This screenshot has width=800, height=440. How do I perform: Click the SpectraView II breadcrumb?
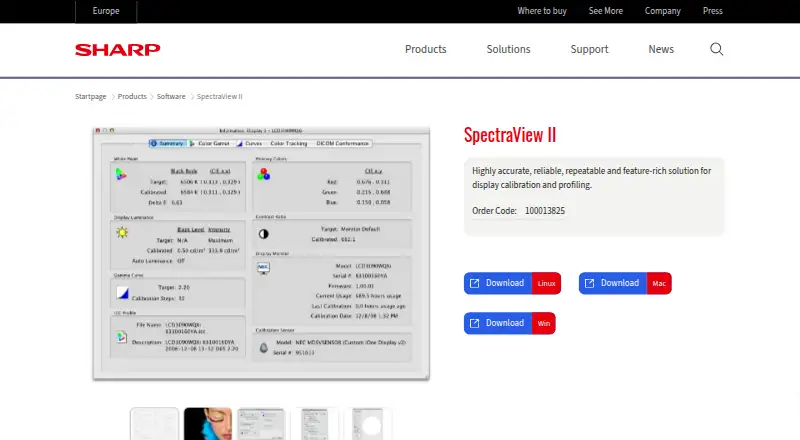tap(219, 96)
